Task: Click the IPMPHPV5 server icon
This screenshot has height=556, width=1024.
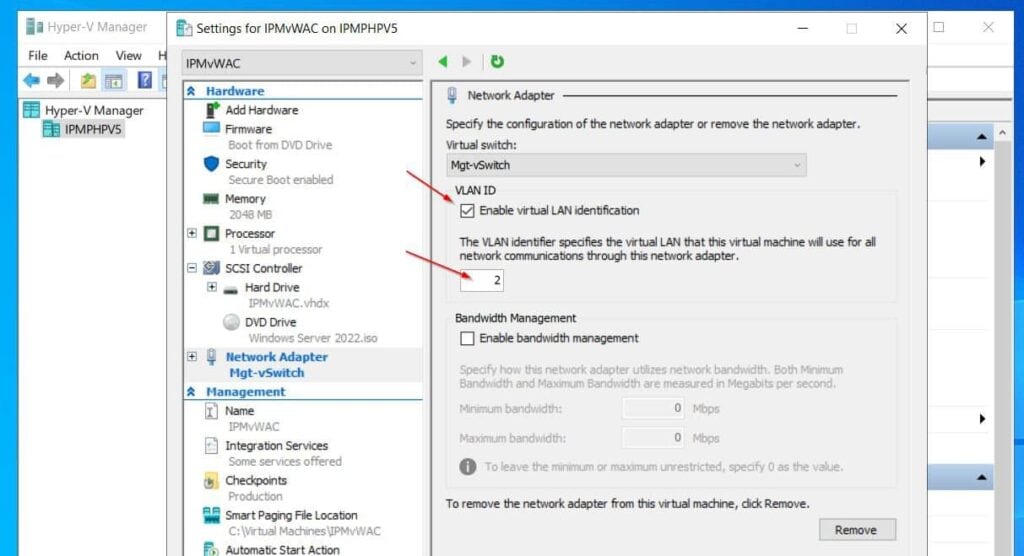Action: (51, 129)
